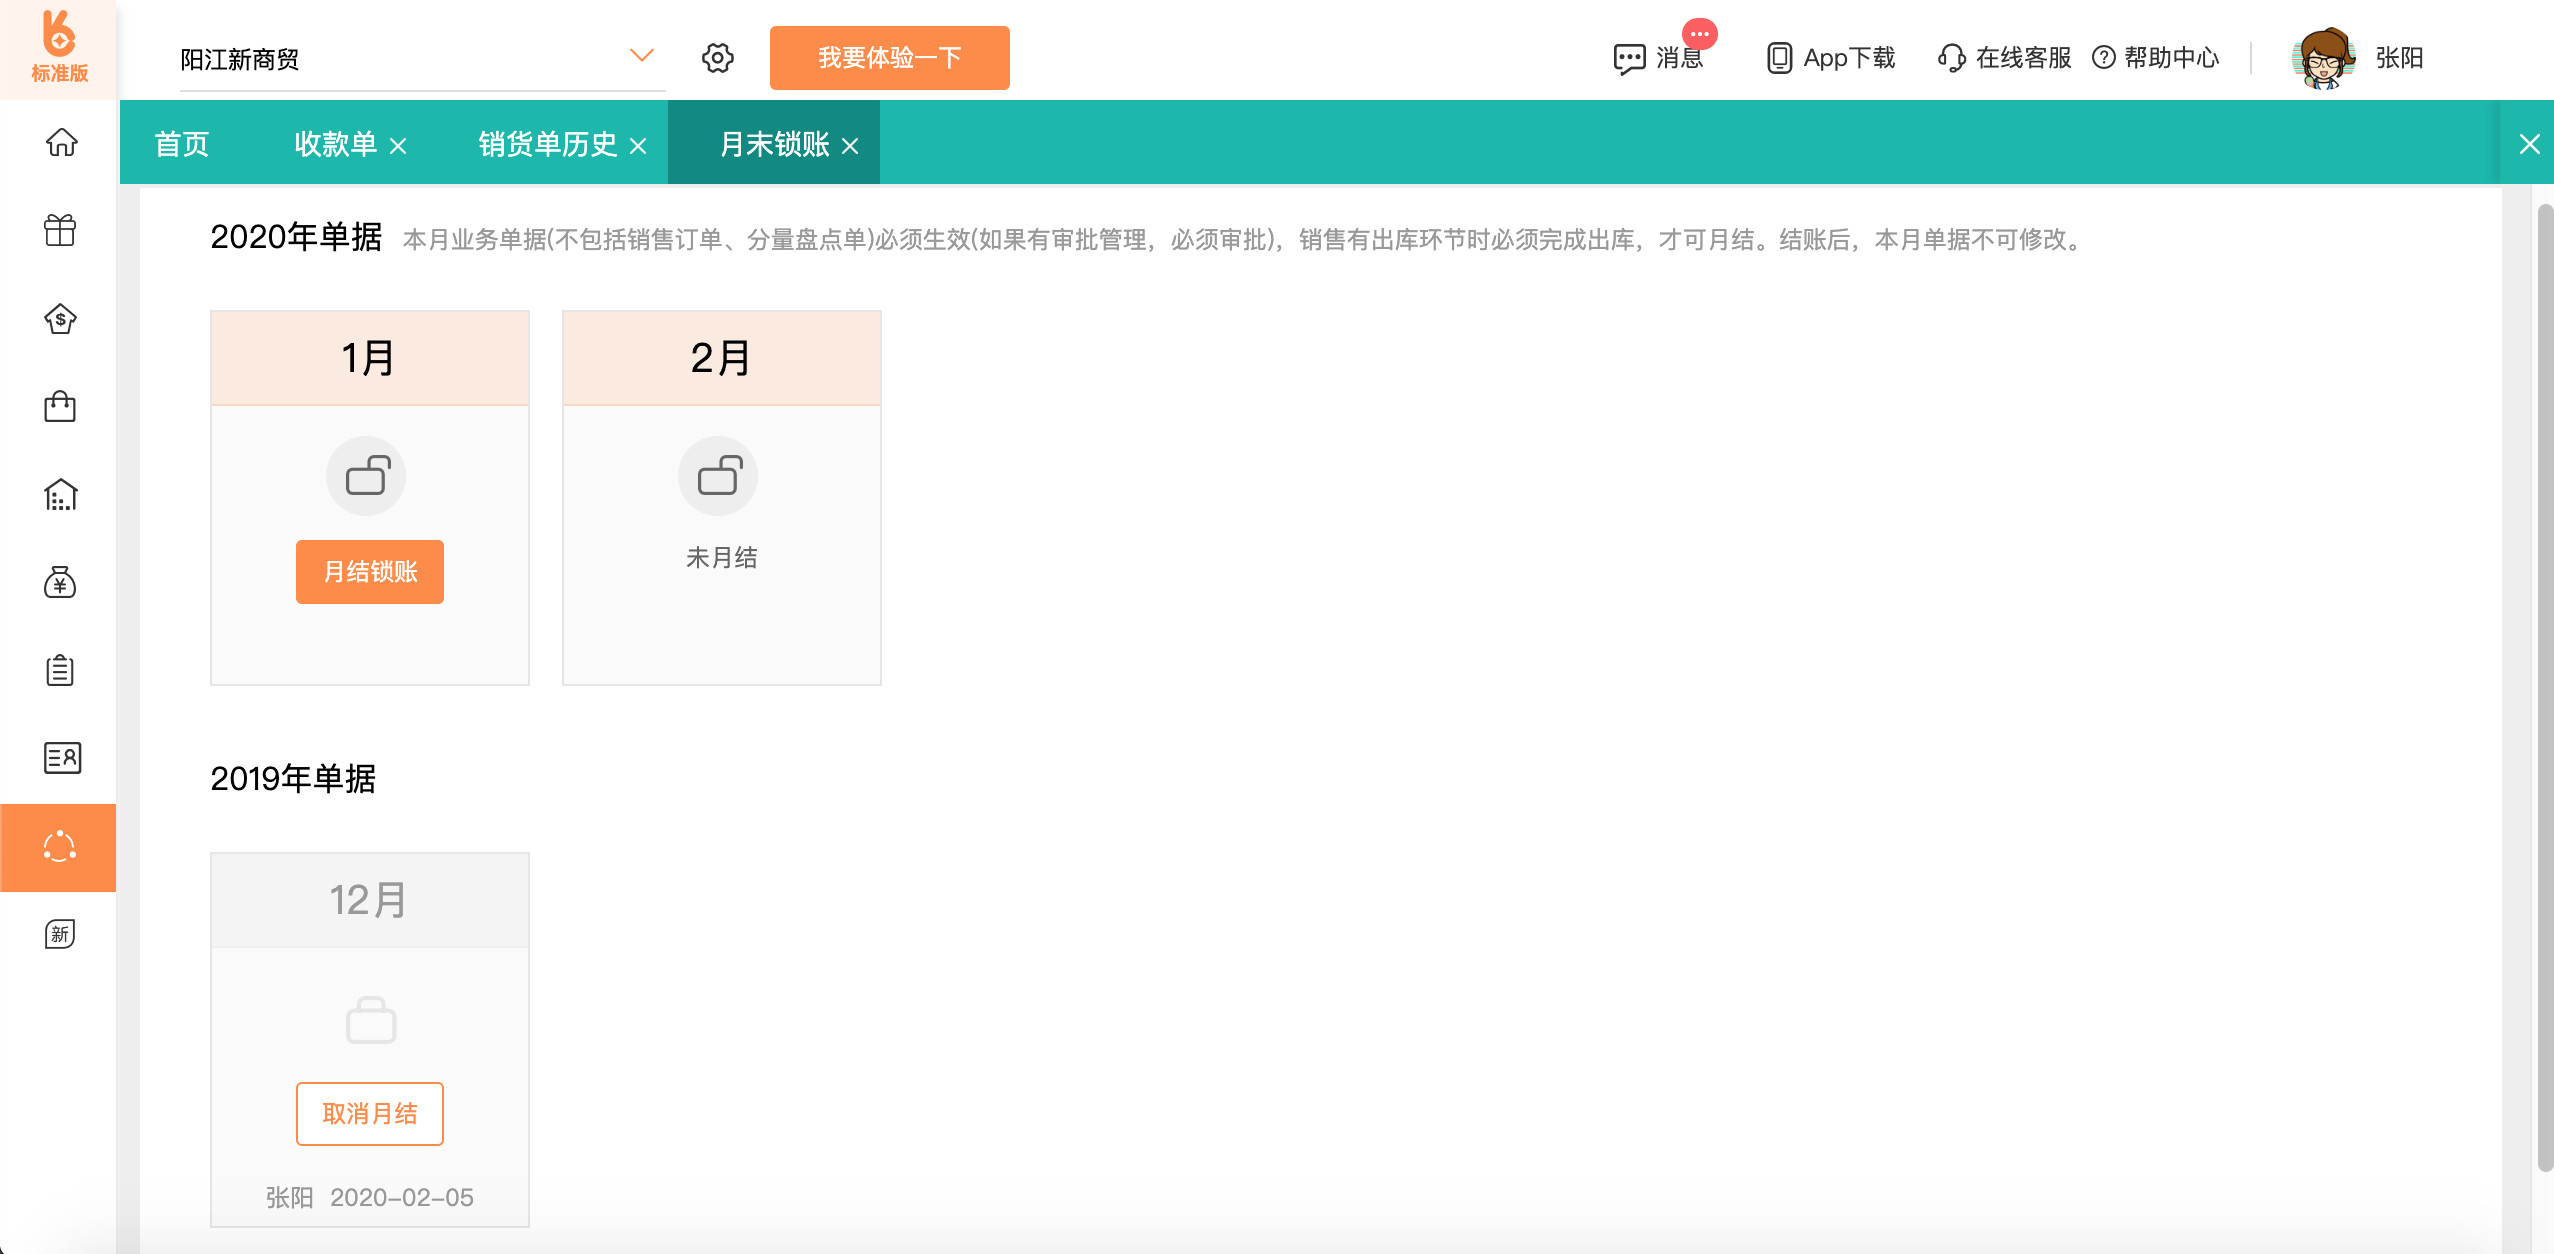Click the gift/rewards sidebar icon
The image size is (2554, 1254).
pyautogui.click(x=60, y=230)
